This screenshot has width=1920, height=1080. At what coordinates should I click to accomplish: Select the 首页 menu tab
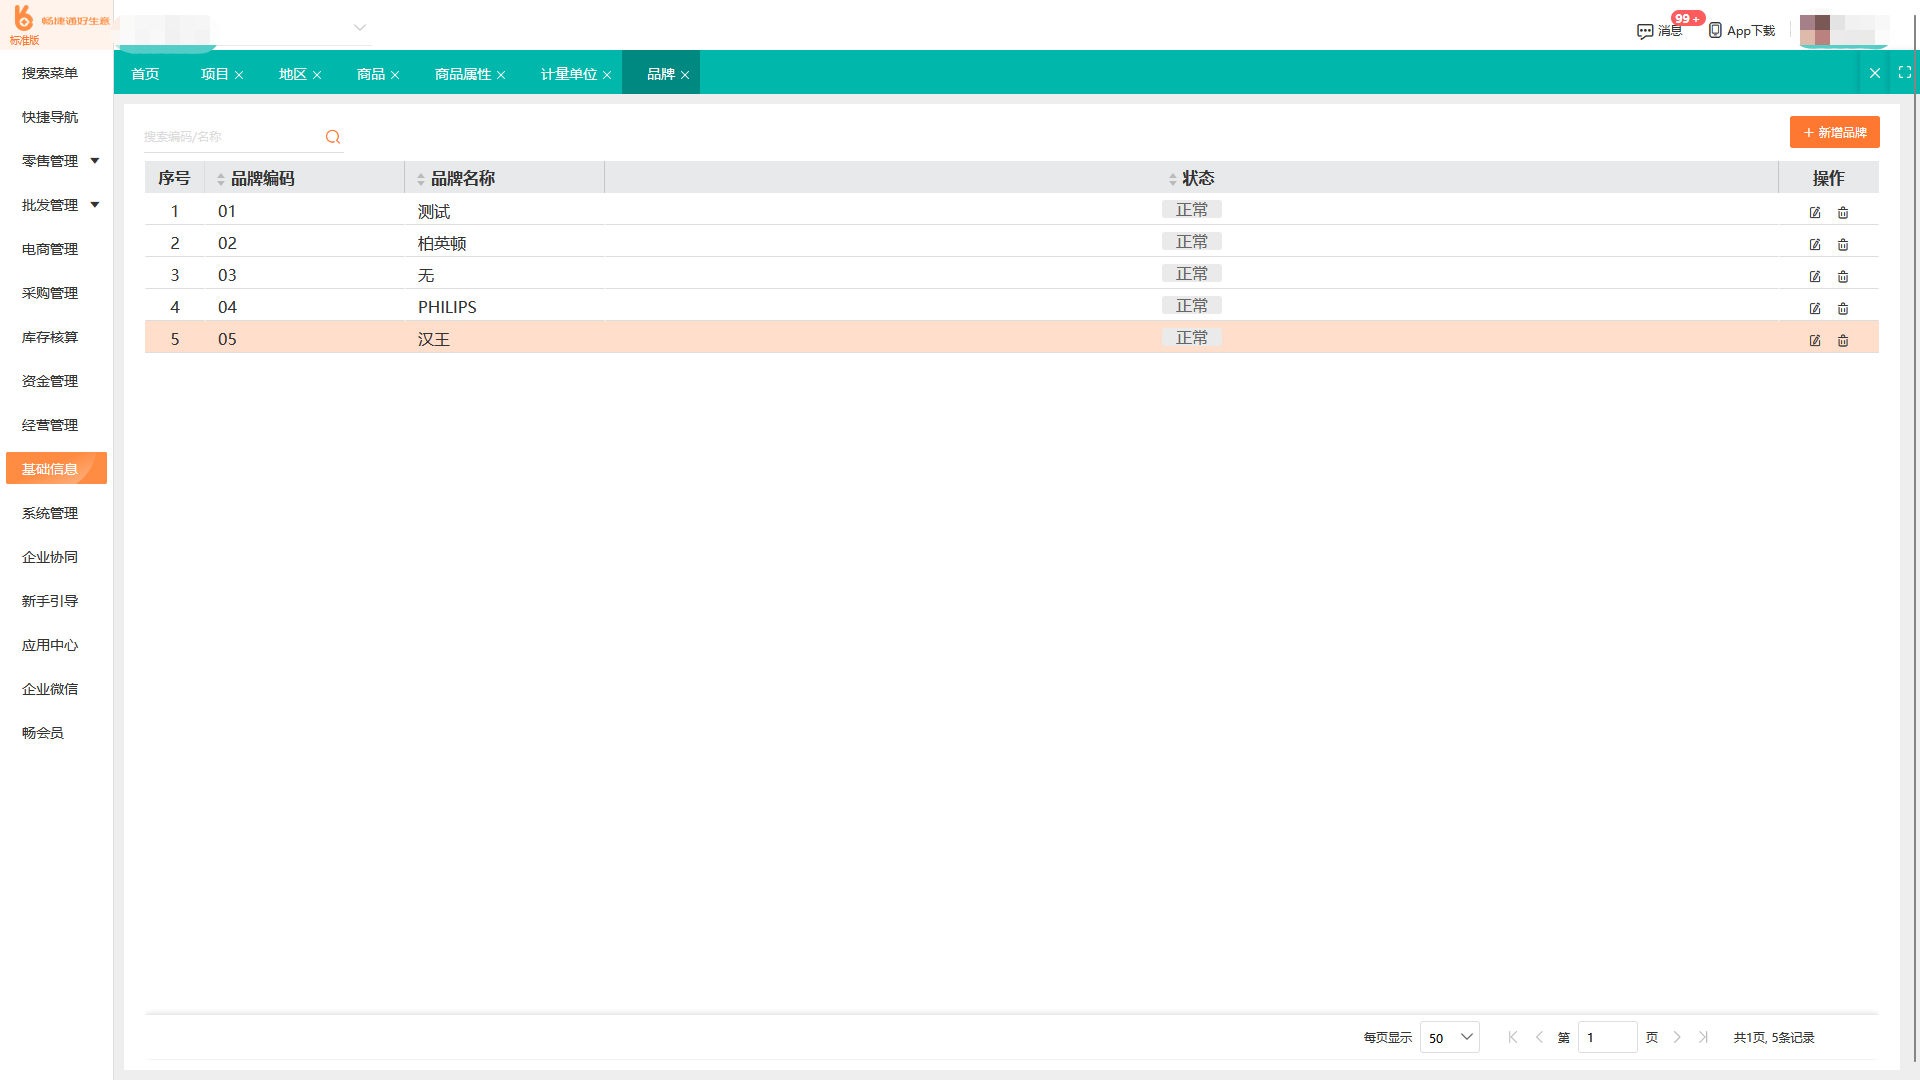145,73
